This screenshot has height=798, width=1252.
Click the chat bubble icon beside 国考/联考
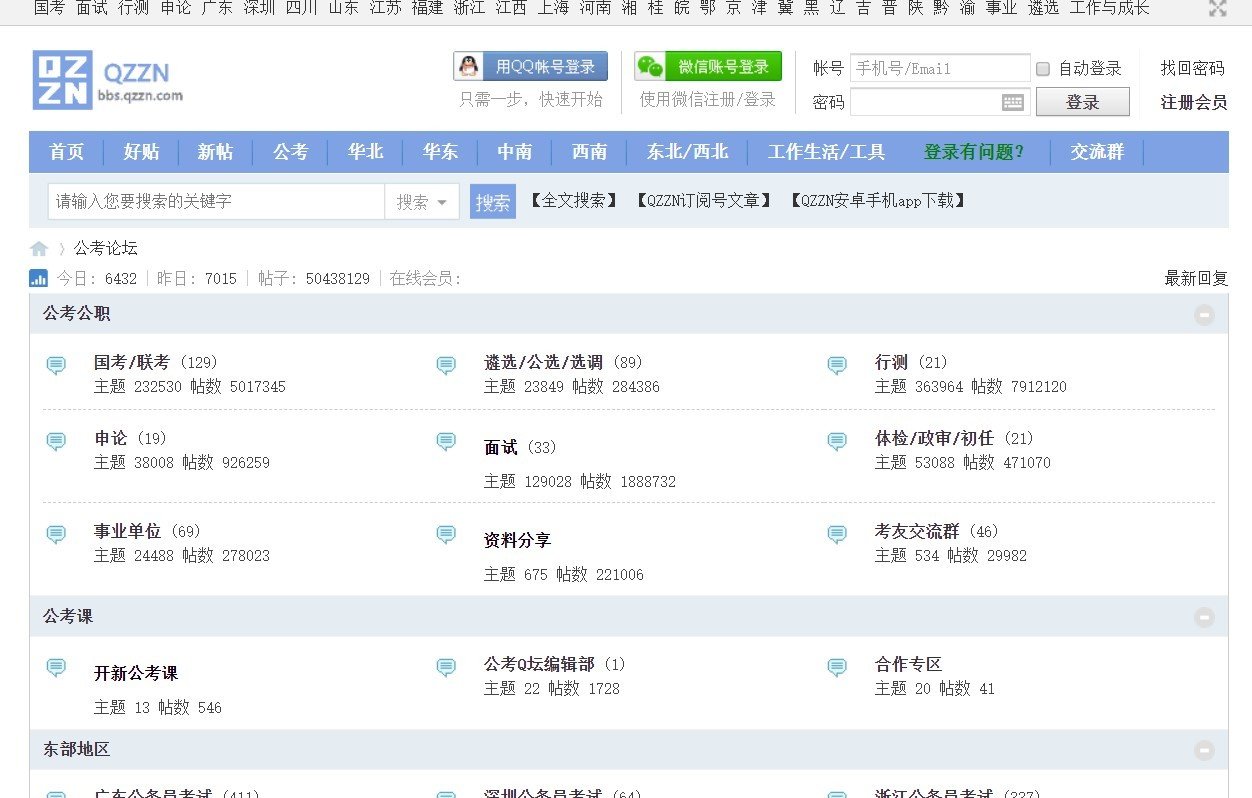(56, 366)
